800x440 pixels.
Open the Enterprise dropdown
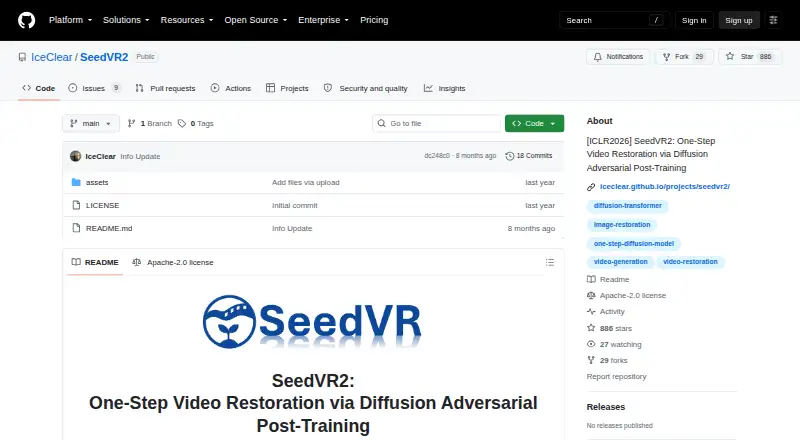coord(323,20)
